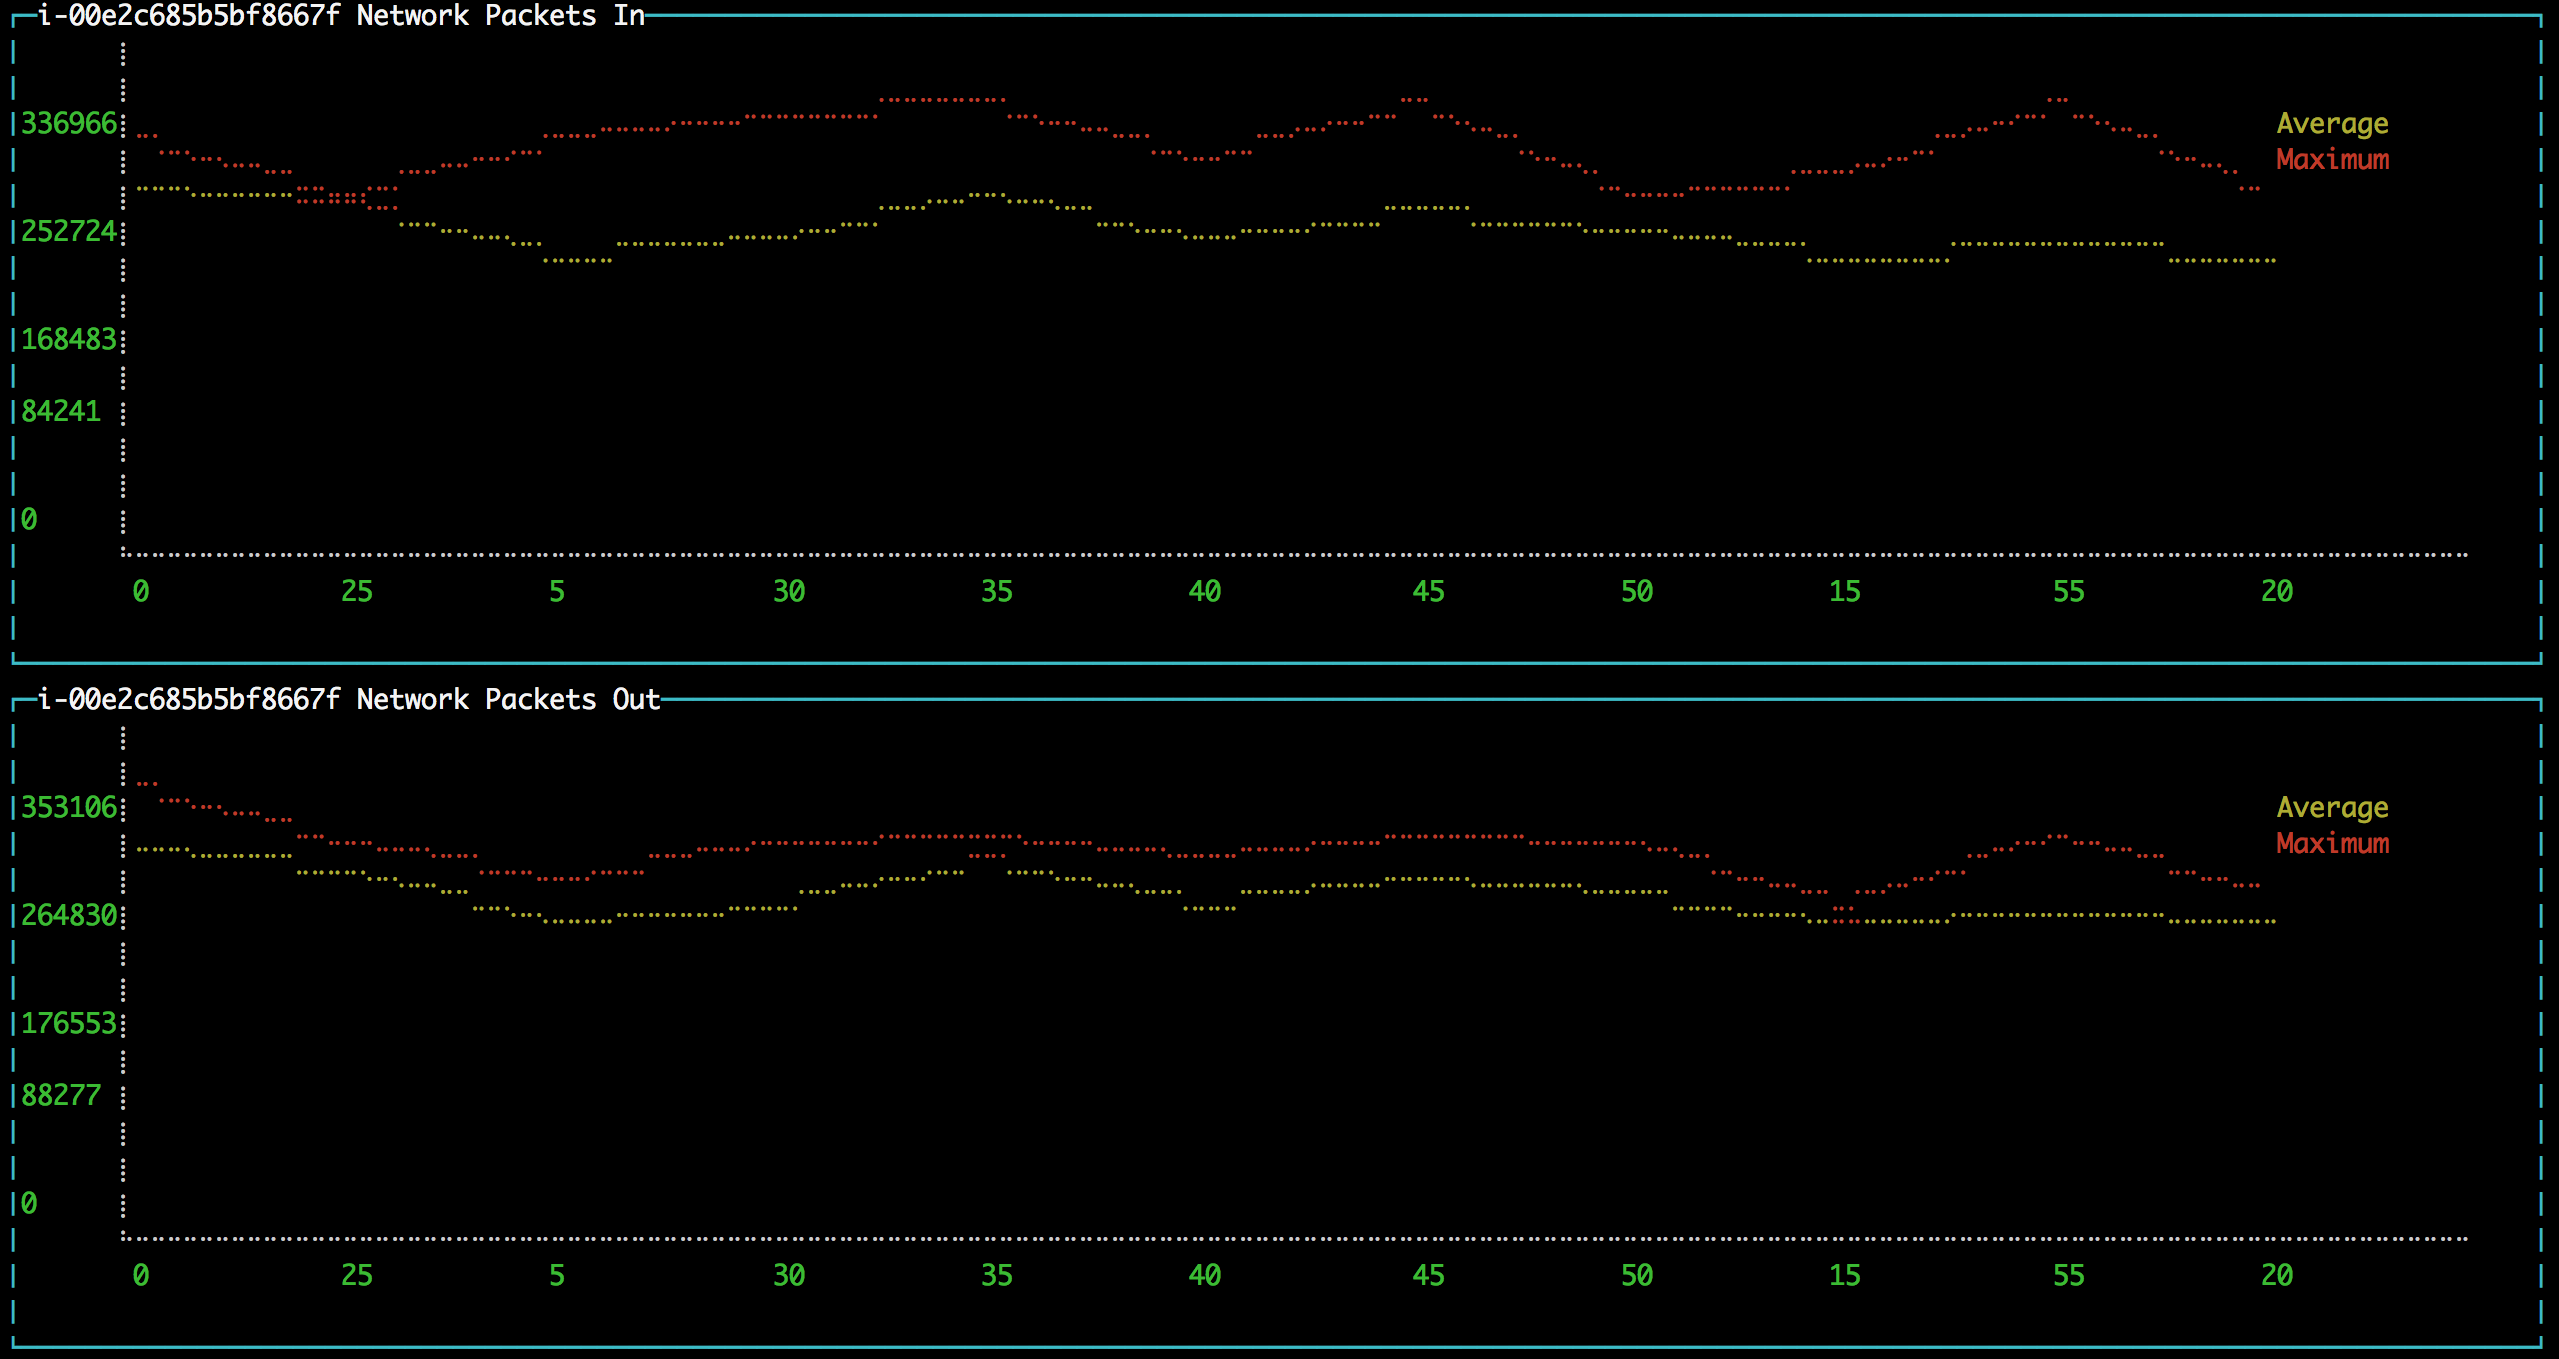This screenshot has width=2559, height=1359.
Task: Click x-axis marker 30 in Packets In chart
Action: tap(789, 592)
